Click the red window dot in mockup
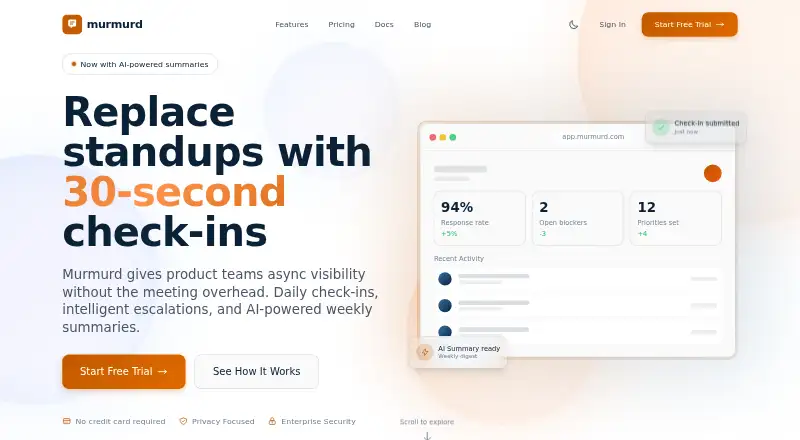The image size is (800, 440). click(x=433, y=137)
